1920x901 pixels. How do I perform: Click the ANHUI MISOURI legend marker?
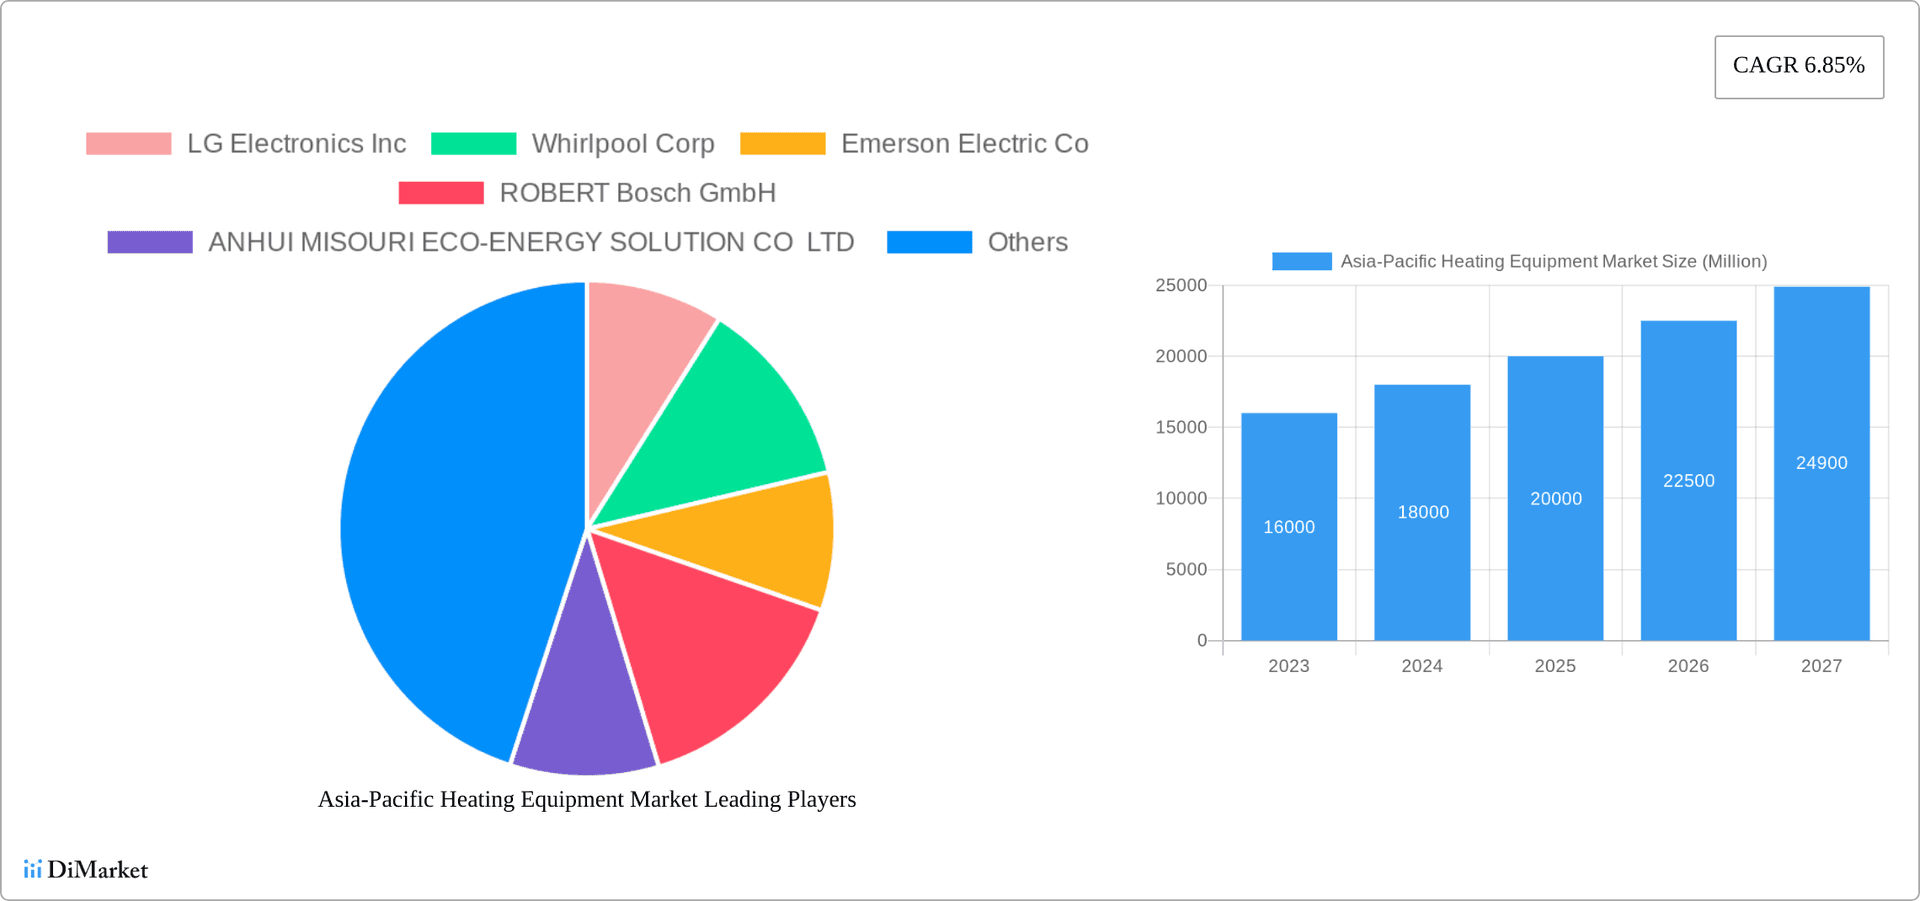click(x=149, y=241)
